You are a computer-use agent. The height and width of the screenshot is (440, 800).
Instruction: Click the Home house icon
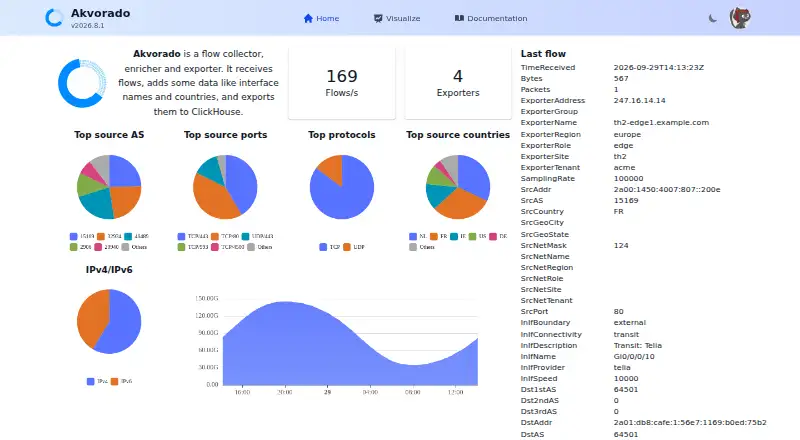308,18
